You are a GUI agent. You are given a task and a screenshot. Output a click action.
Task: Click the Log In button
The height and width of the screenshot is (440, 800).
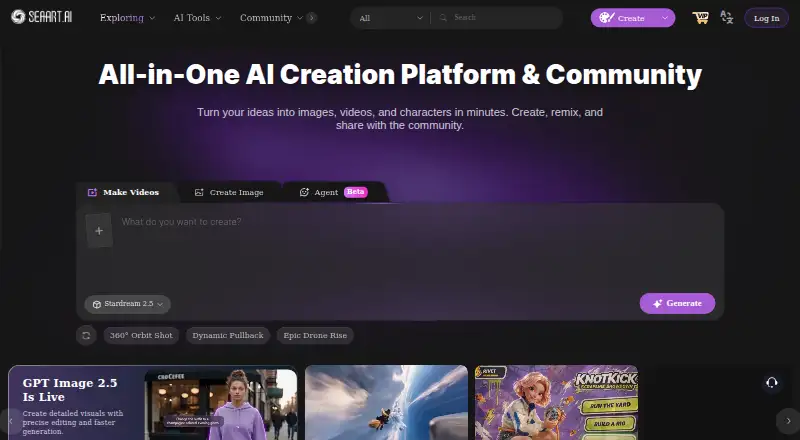(x=766, y=18)
